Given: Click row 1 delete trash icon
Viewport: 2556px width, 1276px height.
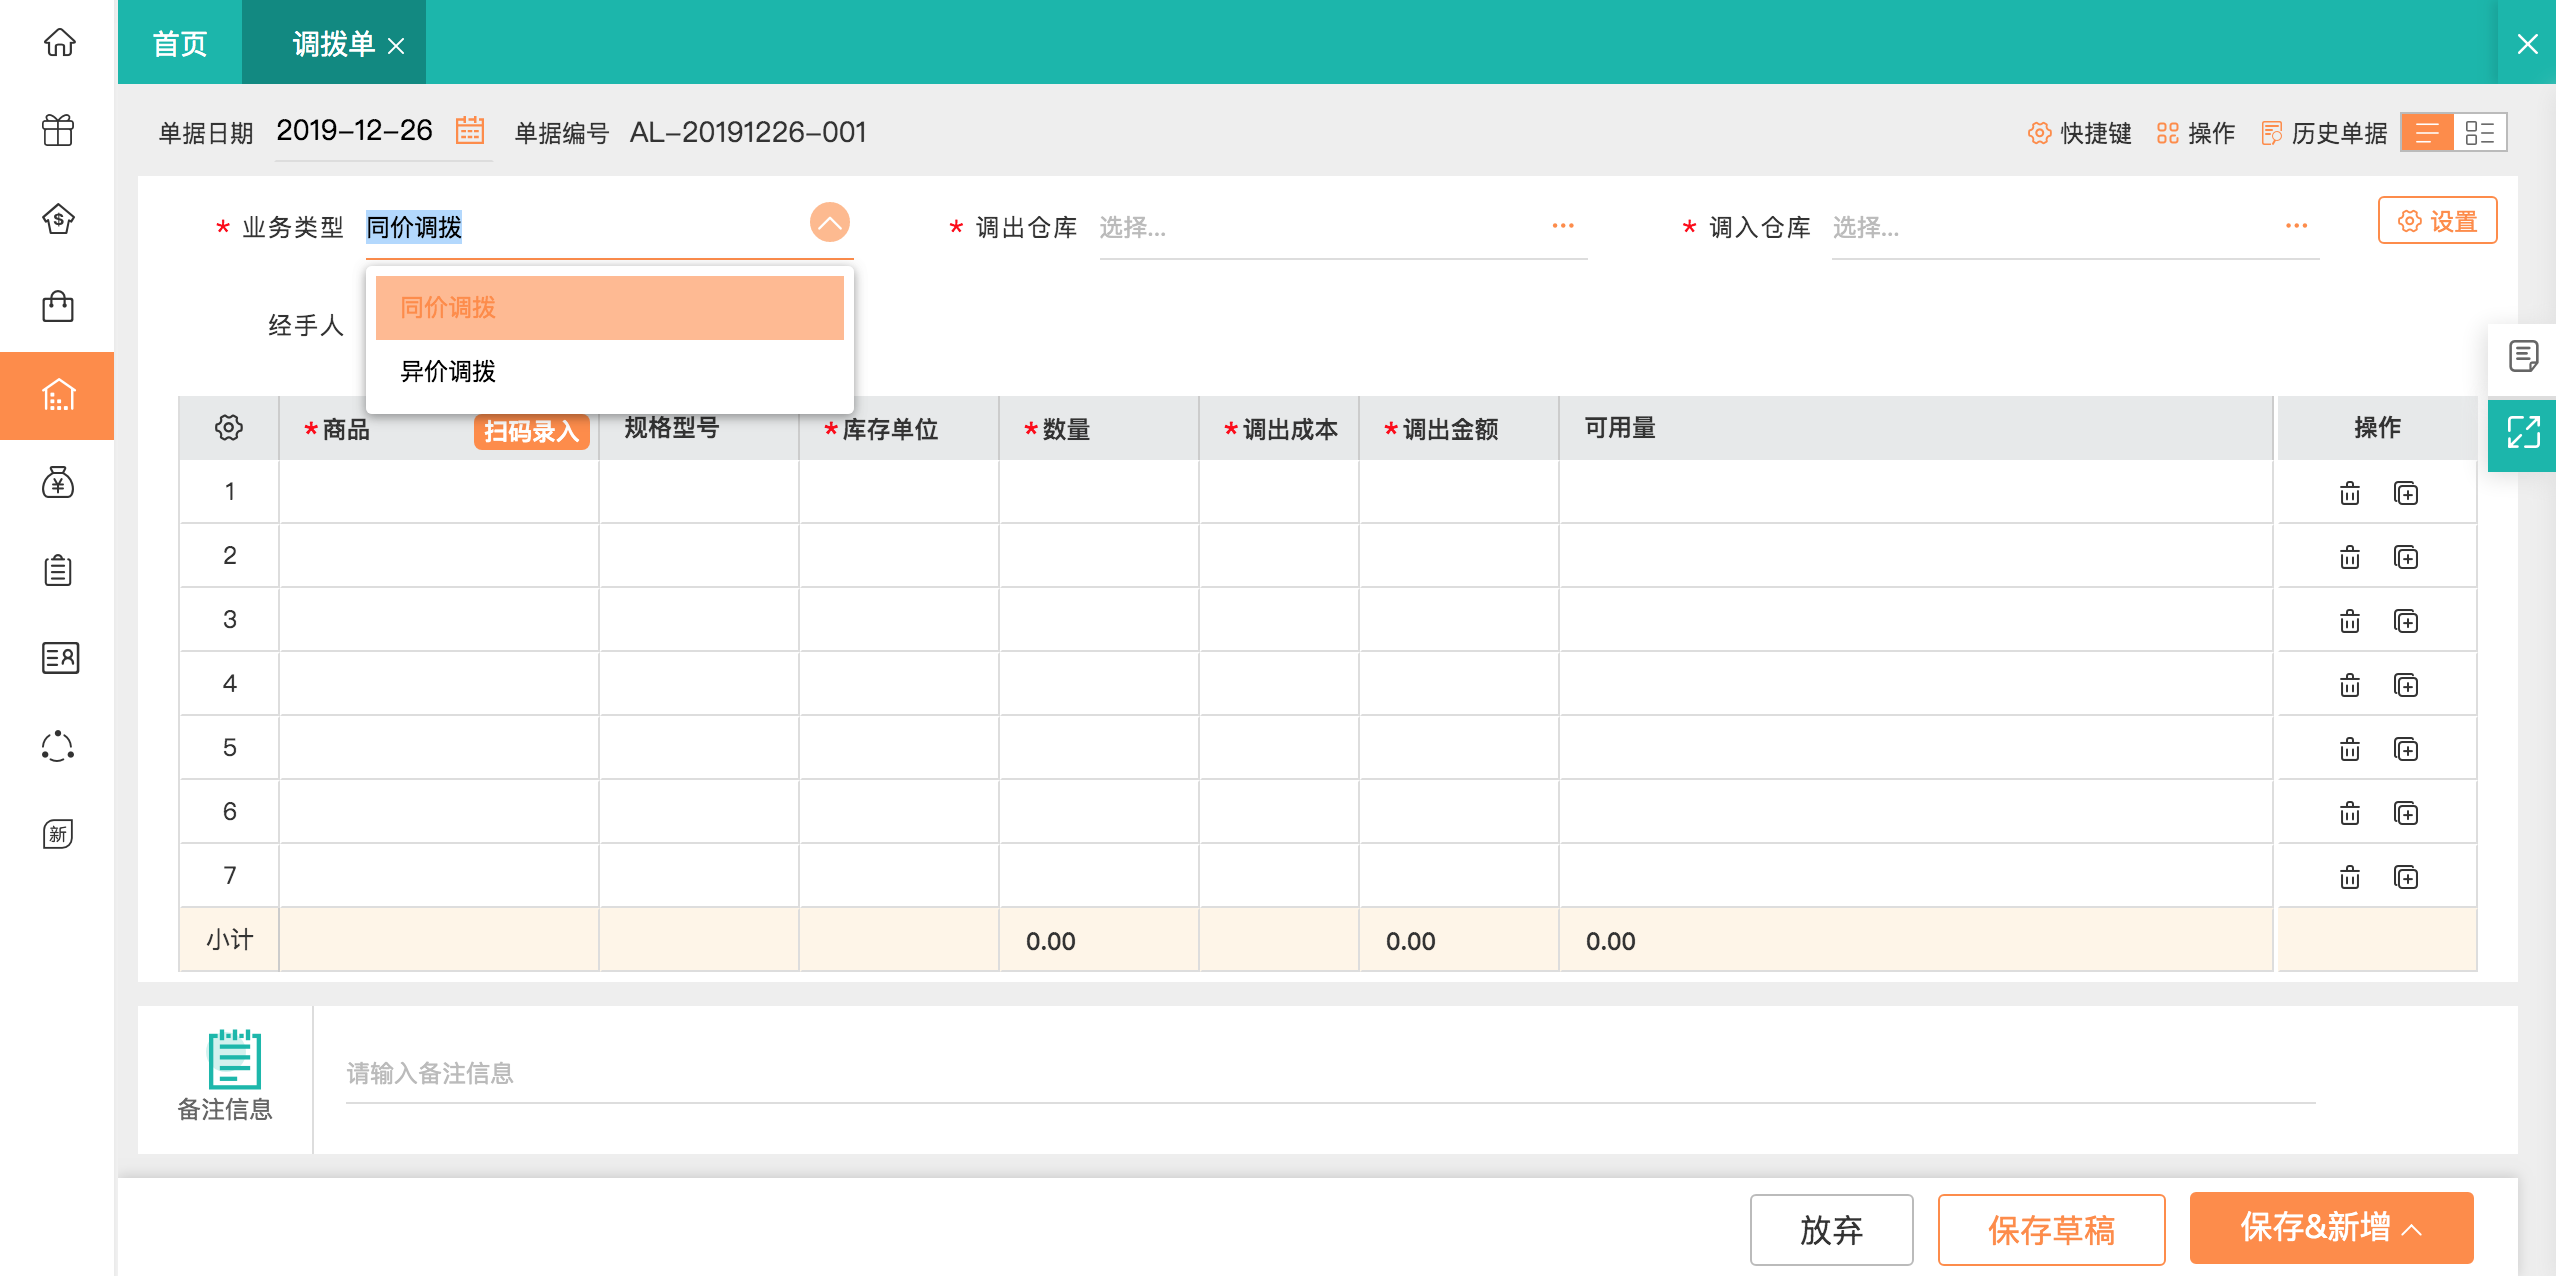Looking at the screenshot, I should point(2349,492).
